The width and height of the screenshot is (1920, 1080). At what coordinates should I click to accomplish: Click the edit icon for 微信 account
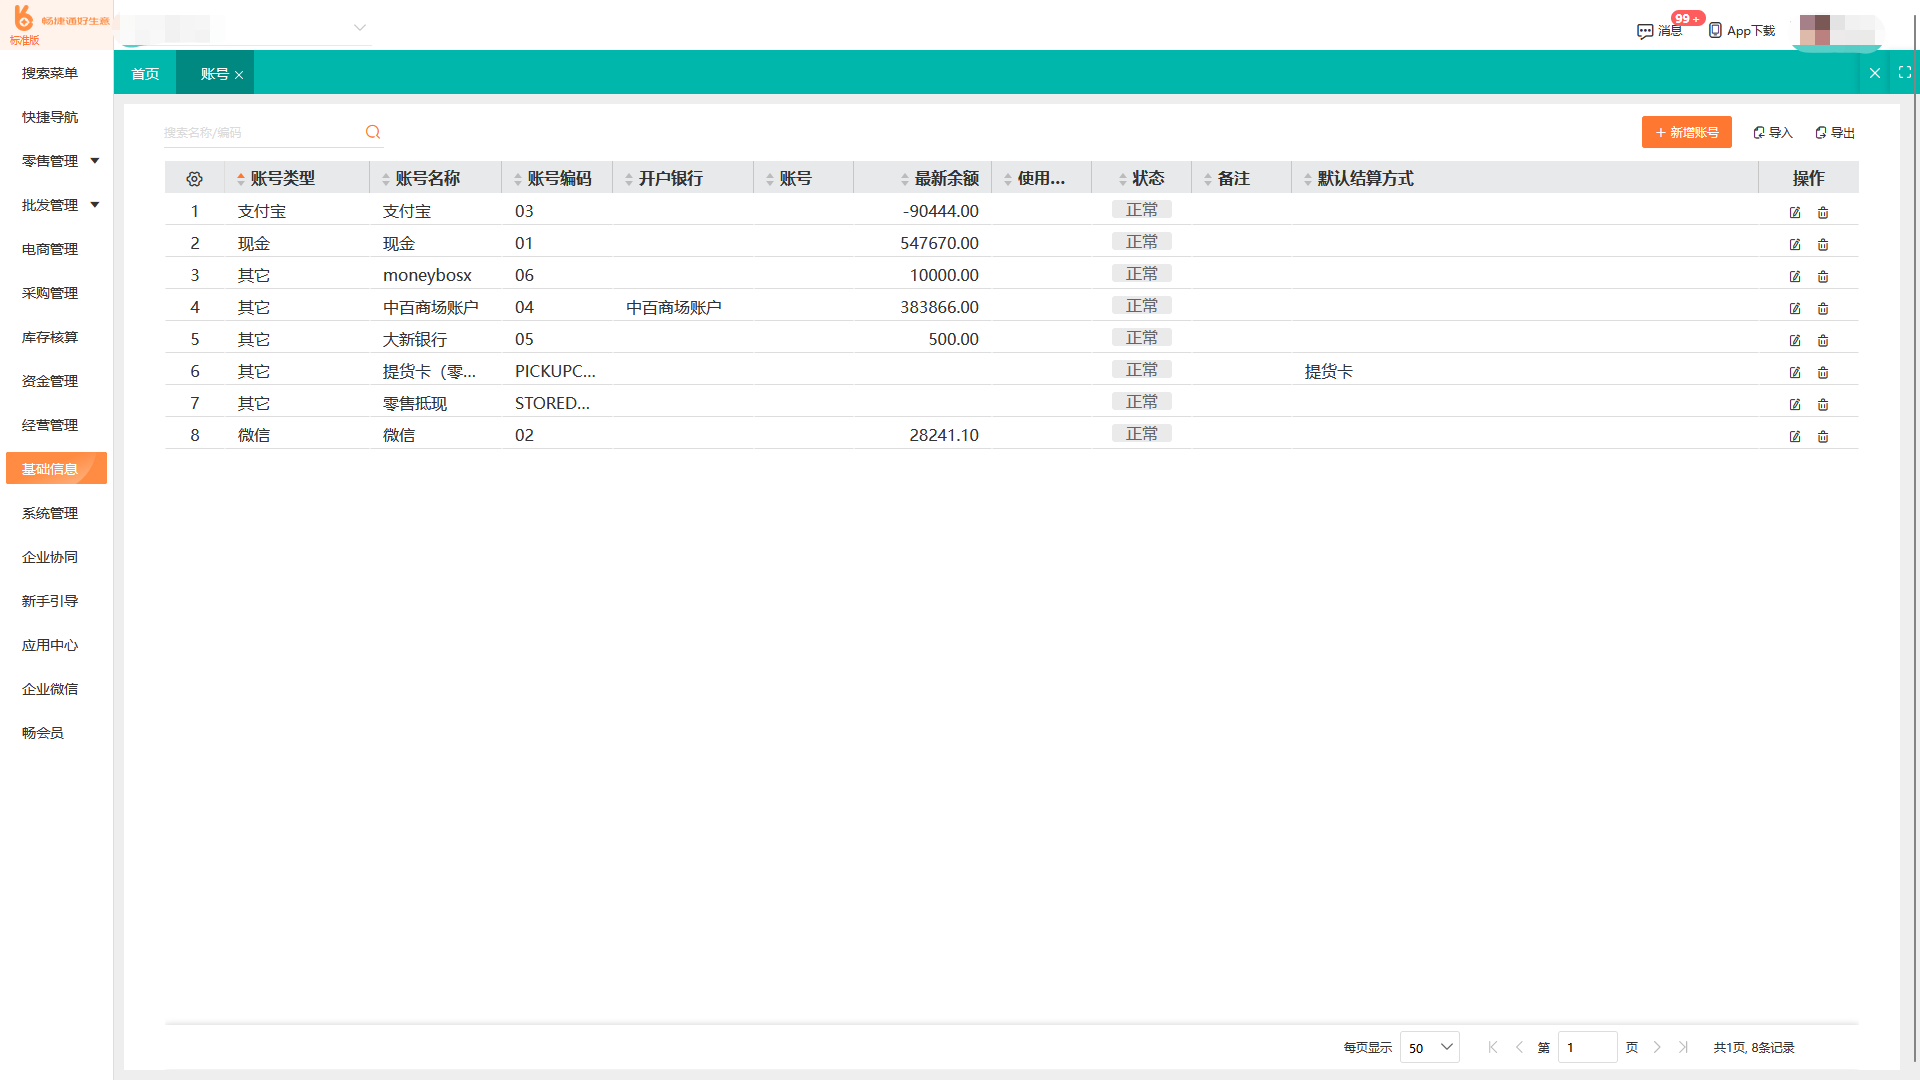pyautogui.click(x=1795, y=434)
